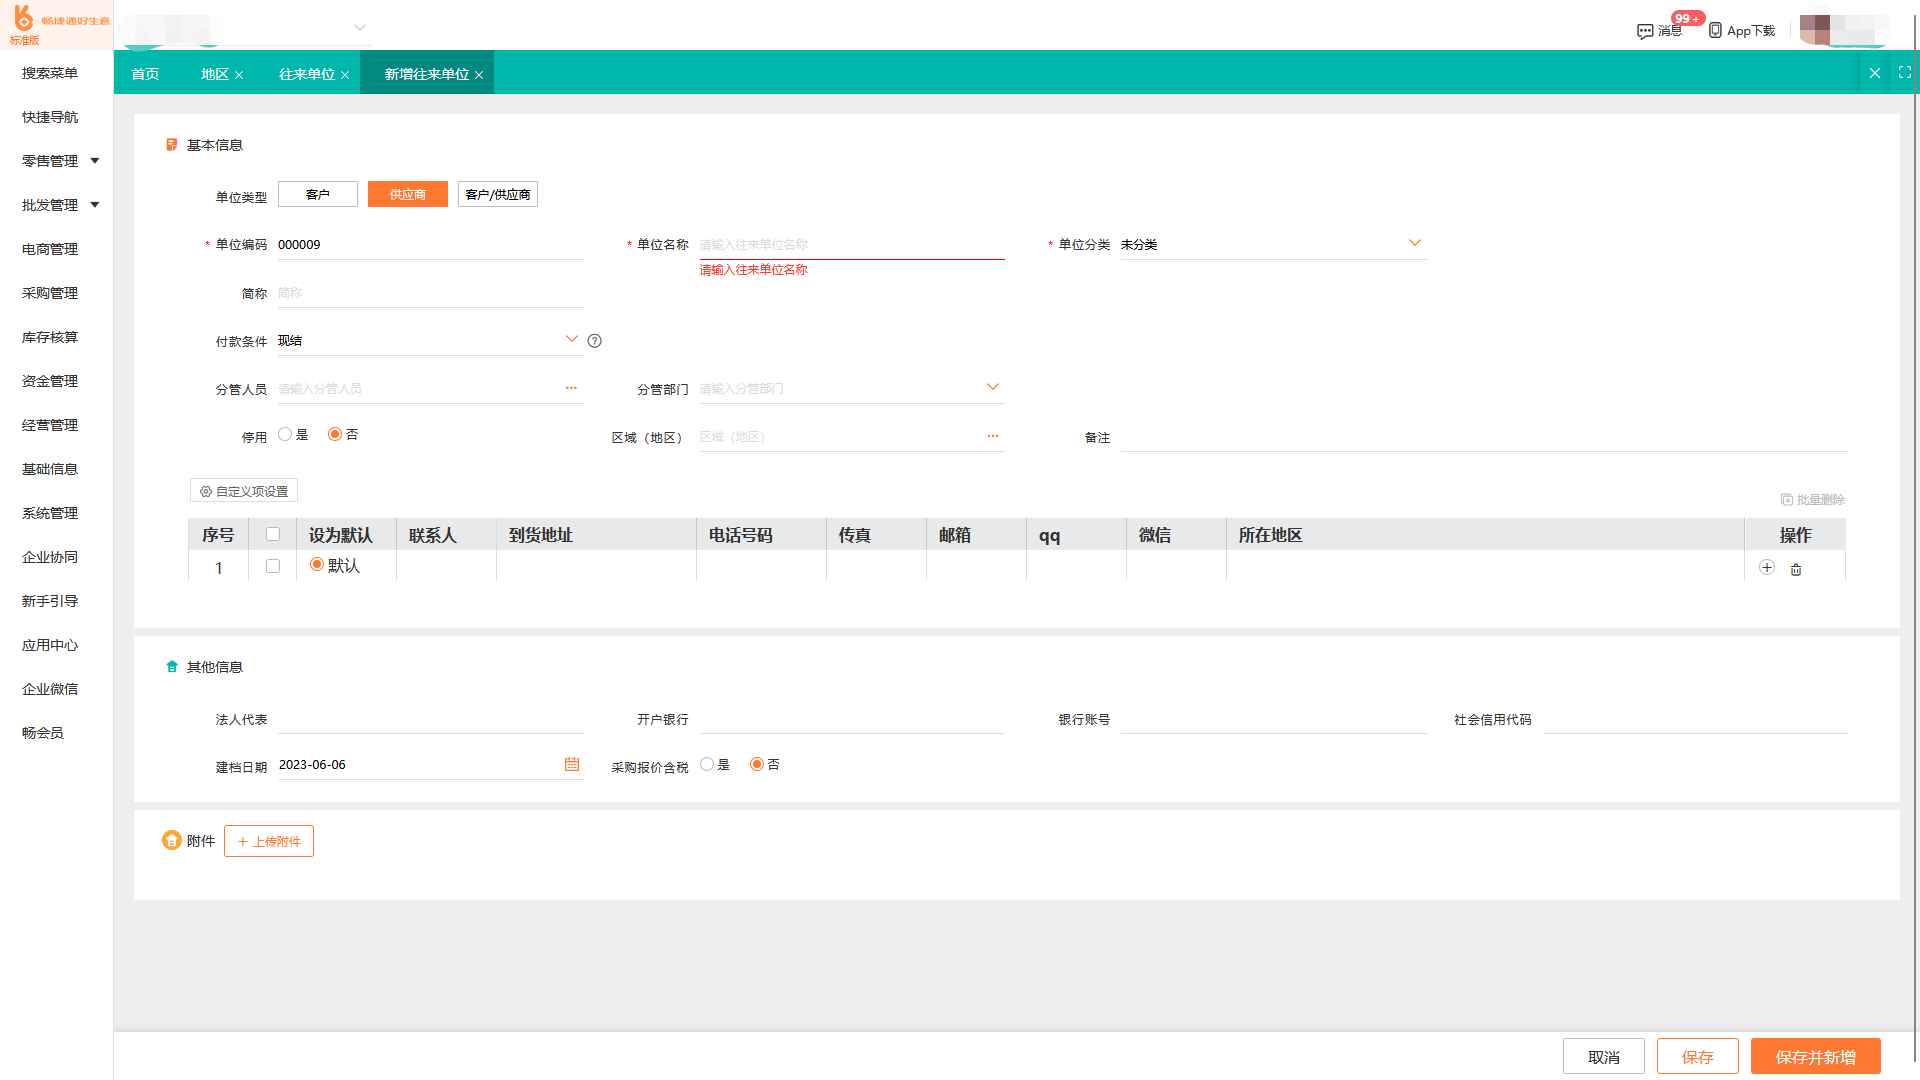Toggle 采购报价含税 radio button to 是
The width and height of the screenshot is (1920, 1080).
point(708,764)
